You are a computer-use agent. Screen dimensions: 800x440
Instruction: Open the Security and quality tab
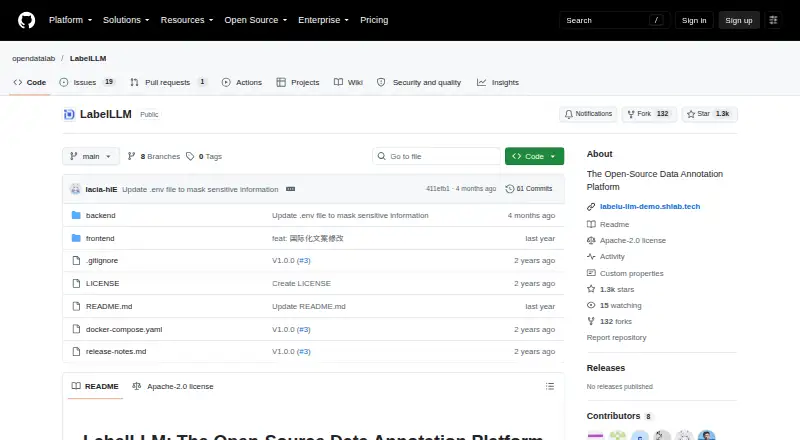pyautogui.click(x=419, y=83)
